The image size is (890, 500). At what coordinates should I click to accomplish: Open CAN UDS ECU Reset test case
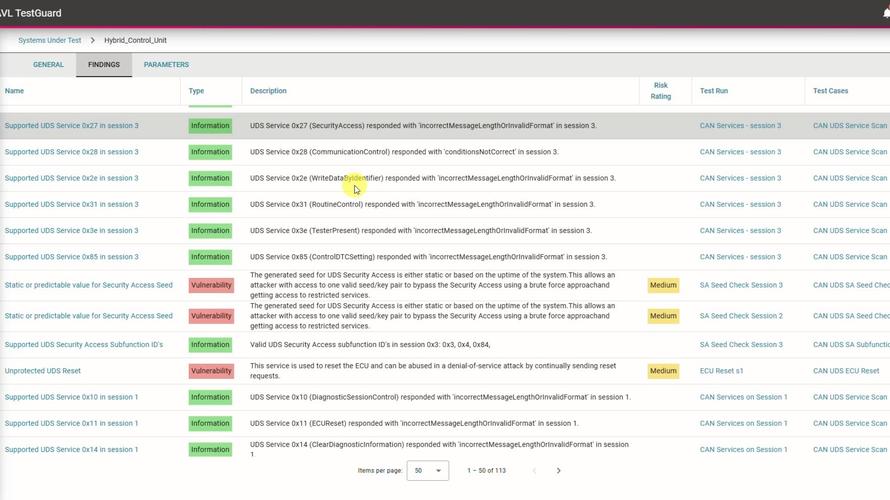pyautogui.click(x=846, y=371)
